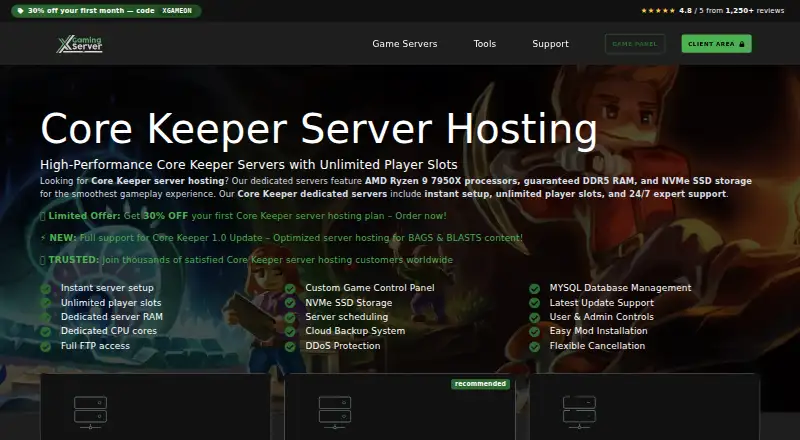Click the Instant server setup text

(107, 288)
